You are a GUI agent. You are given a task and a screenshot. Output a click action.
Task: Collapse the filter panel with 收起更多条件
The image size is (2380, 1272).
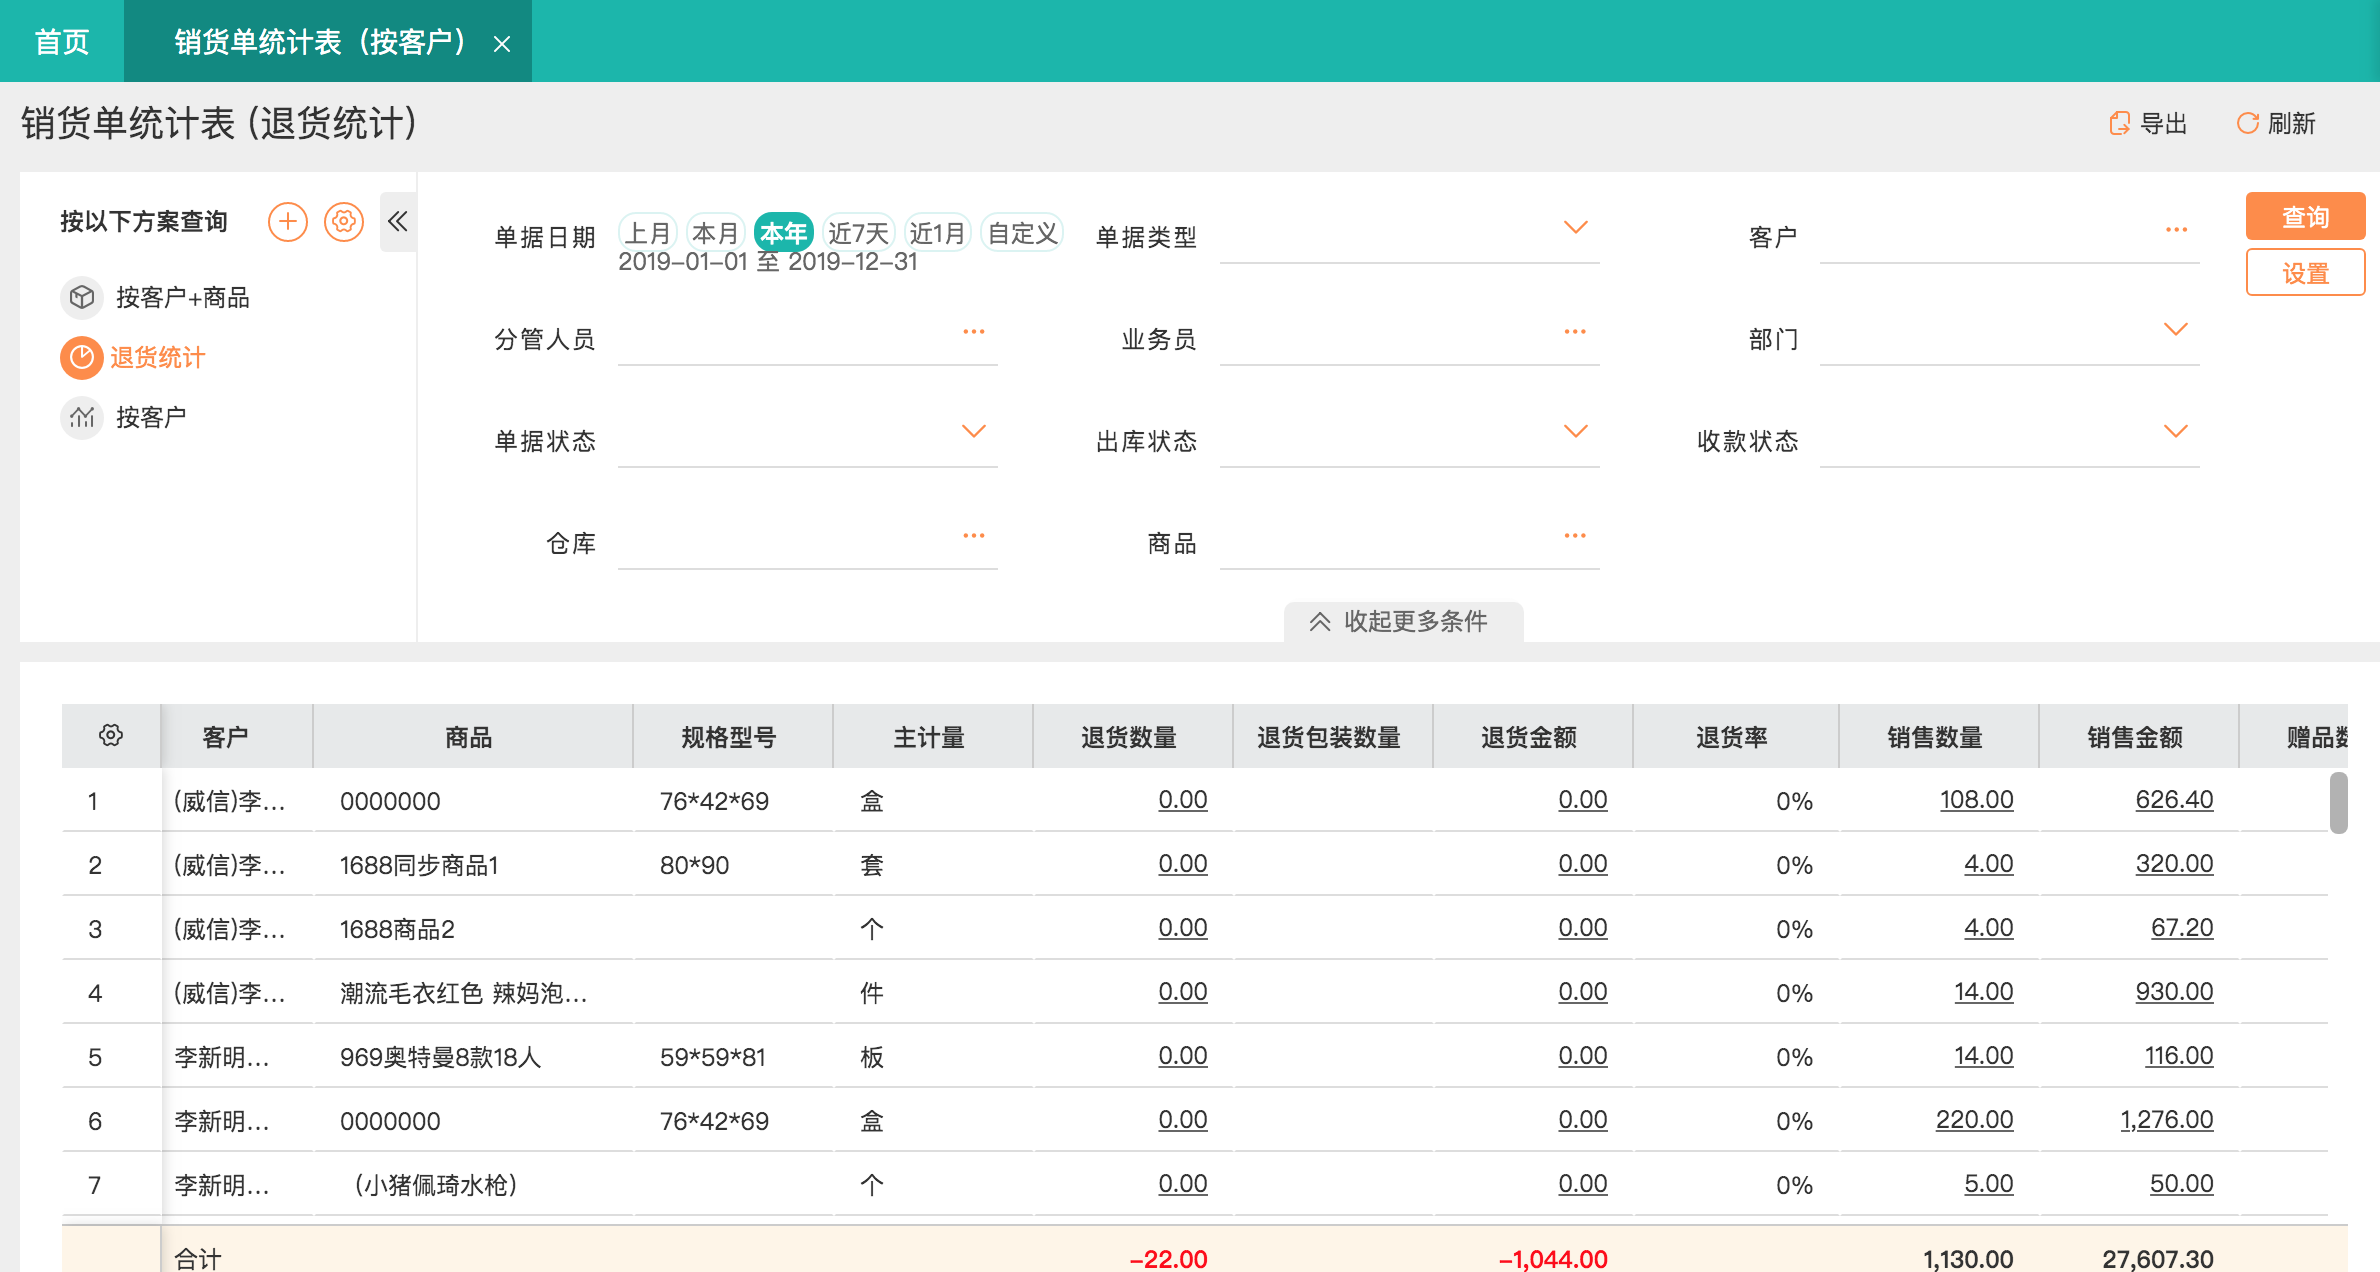point(1391,619)
